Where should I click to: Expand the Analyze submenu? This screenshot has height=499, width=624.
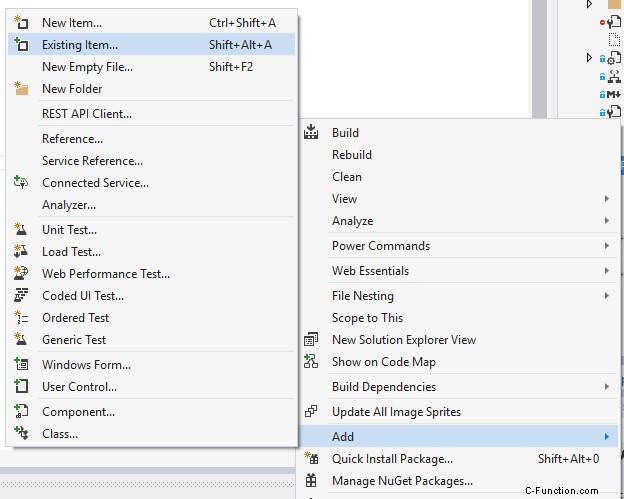[x=607, y=221]
